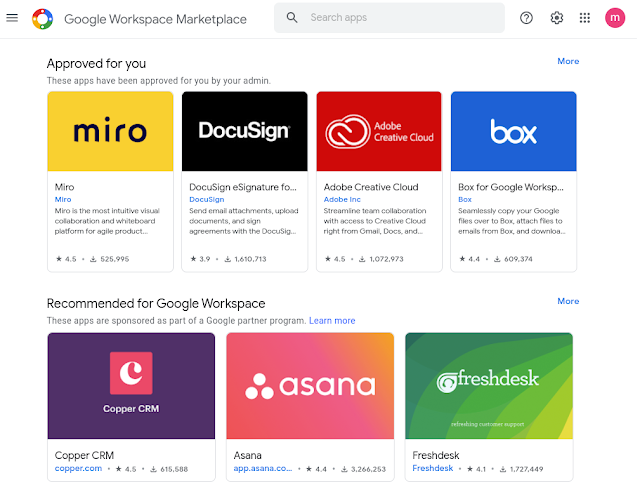Click the Adobe Inc developer link
640x492 pixels.
pyautogui.click(x=340, y=200)
